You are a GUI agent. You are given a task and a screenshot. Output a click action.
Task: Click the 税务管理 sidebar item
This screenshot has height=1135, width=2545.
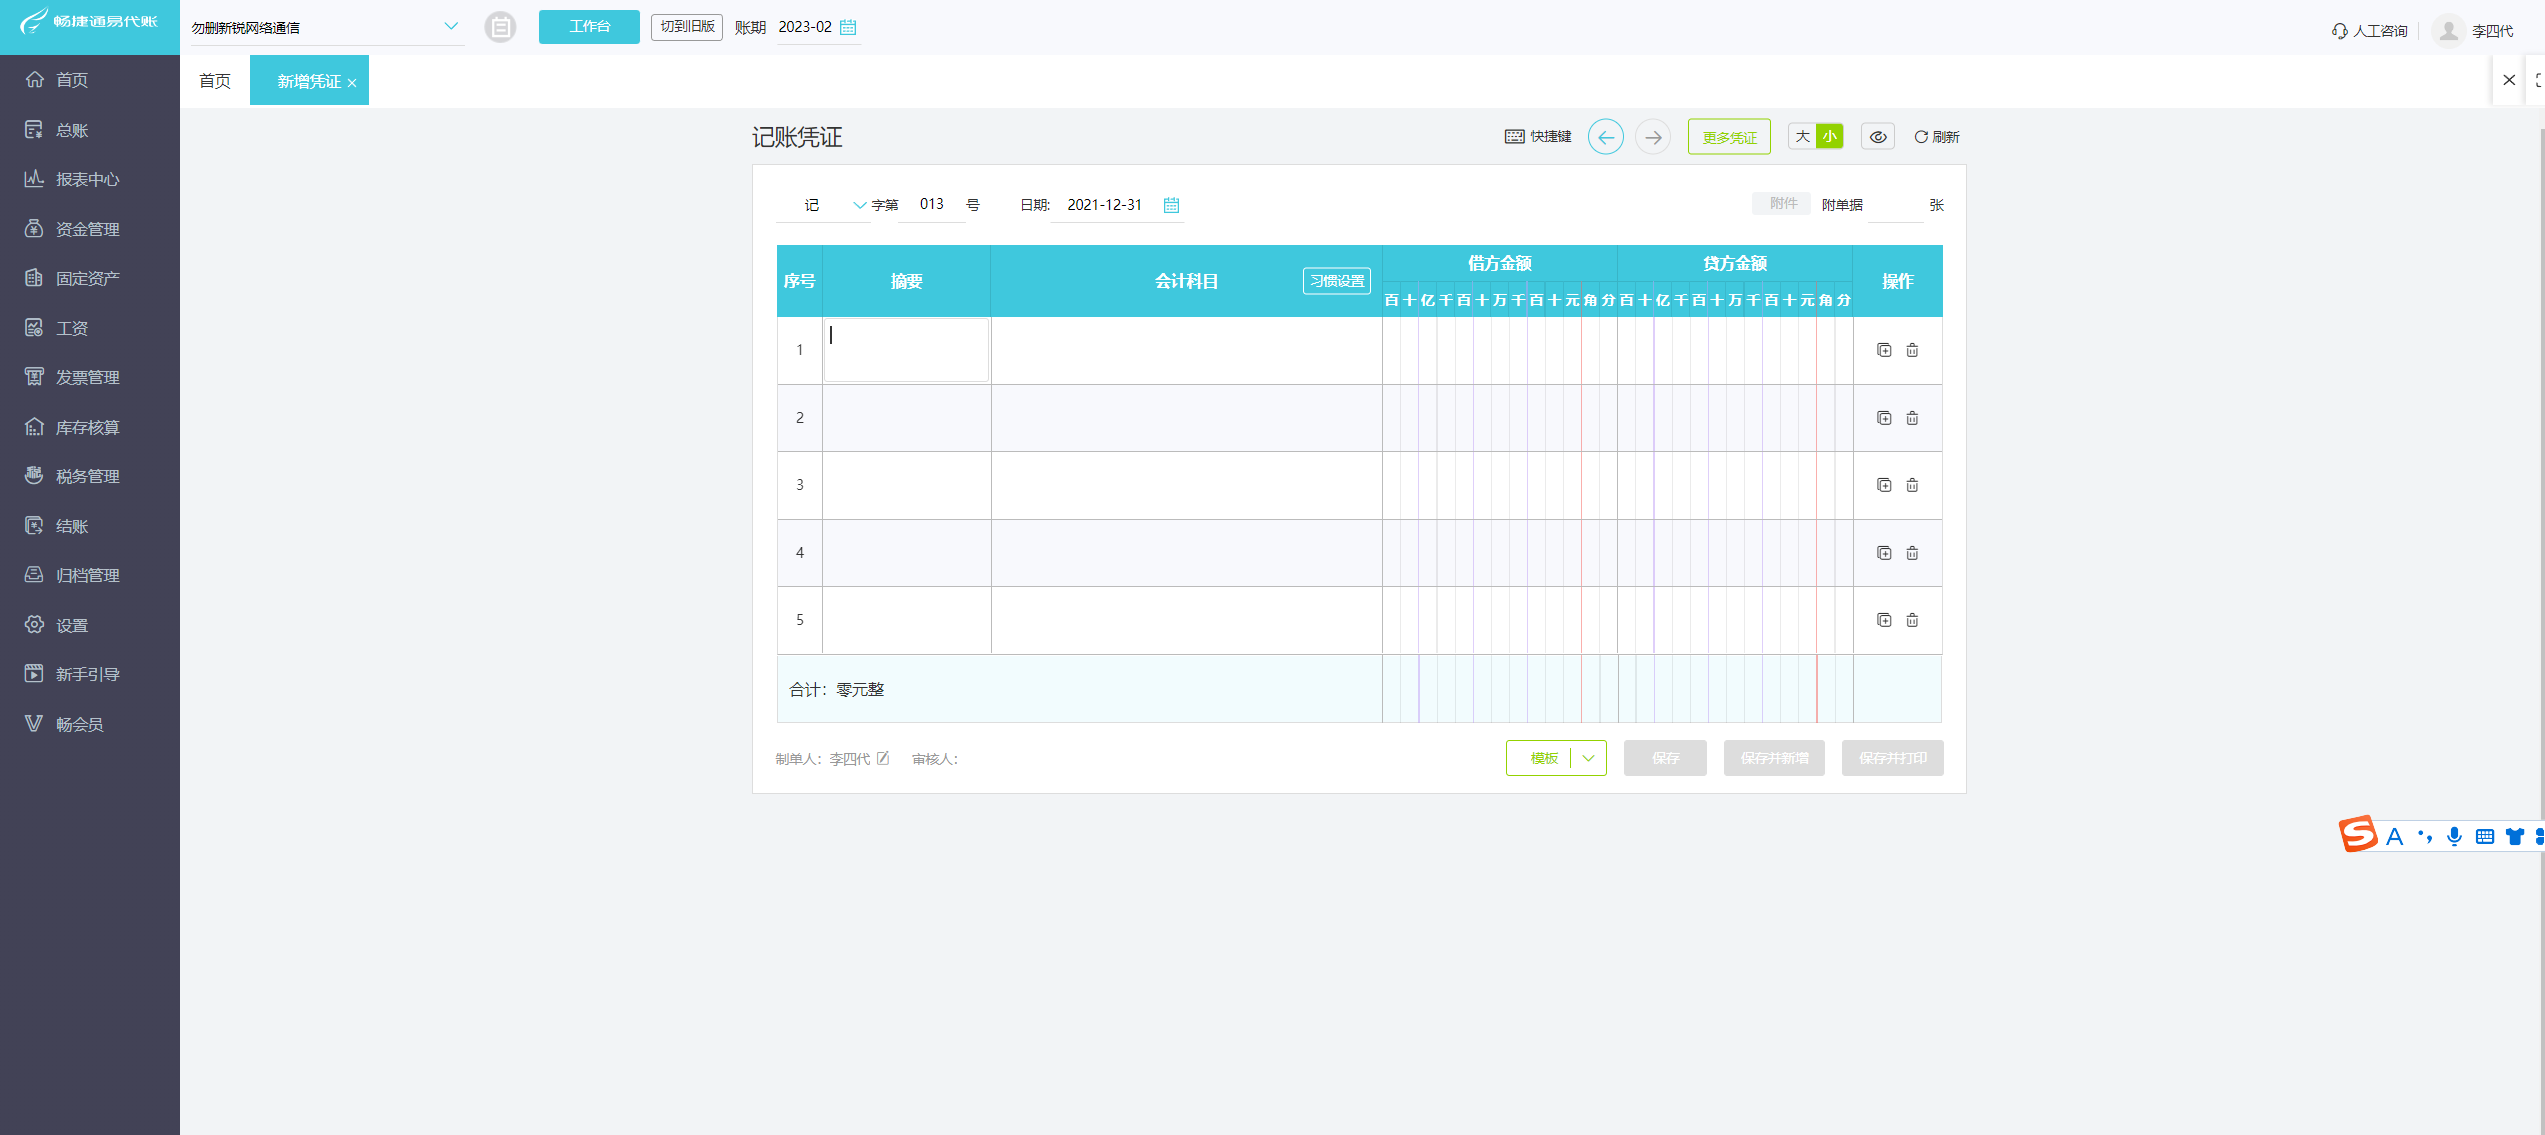[89, 476]
